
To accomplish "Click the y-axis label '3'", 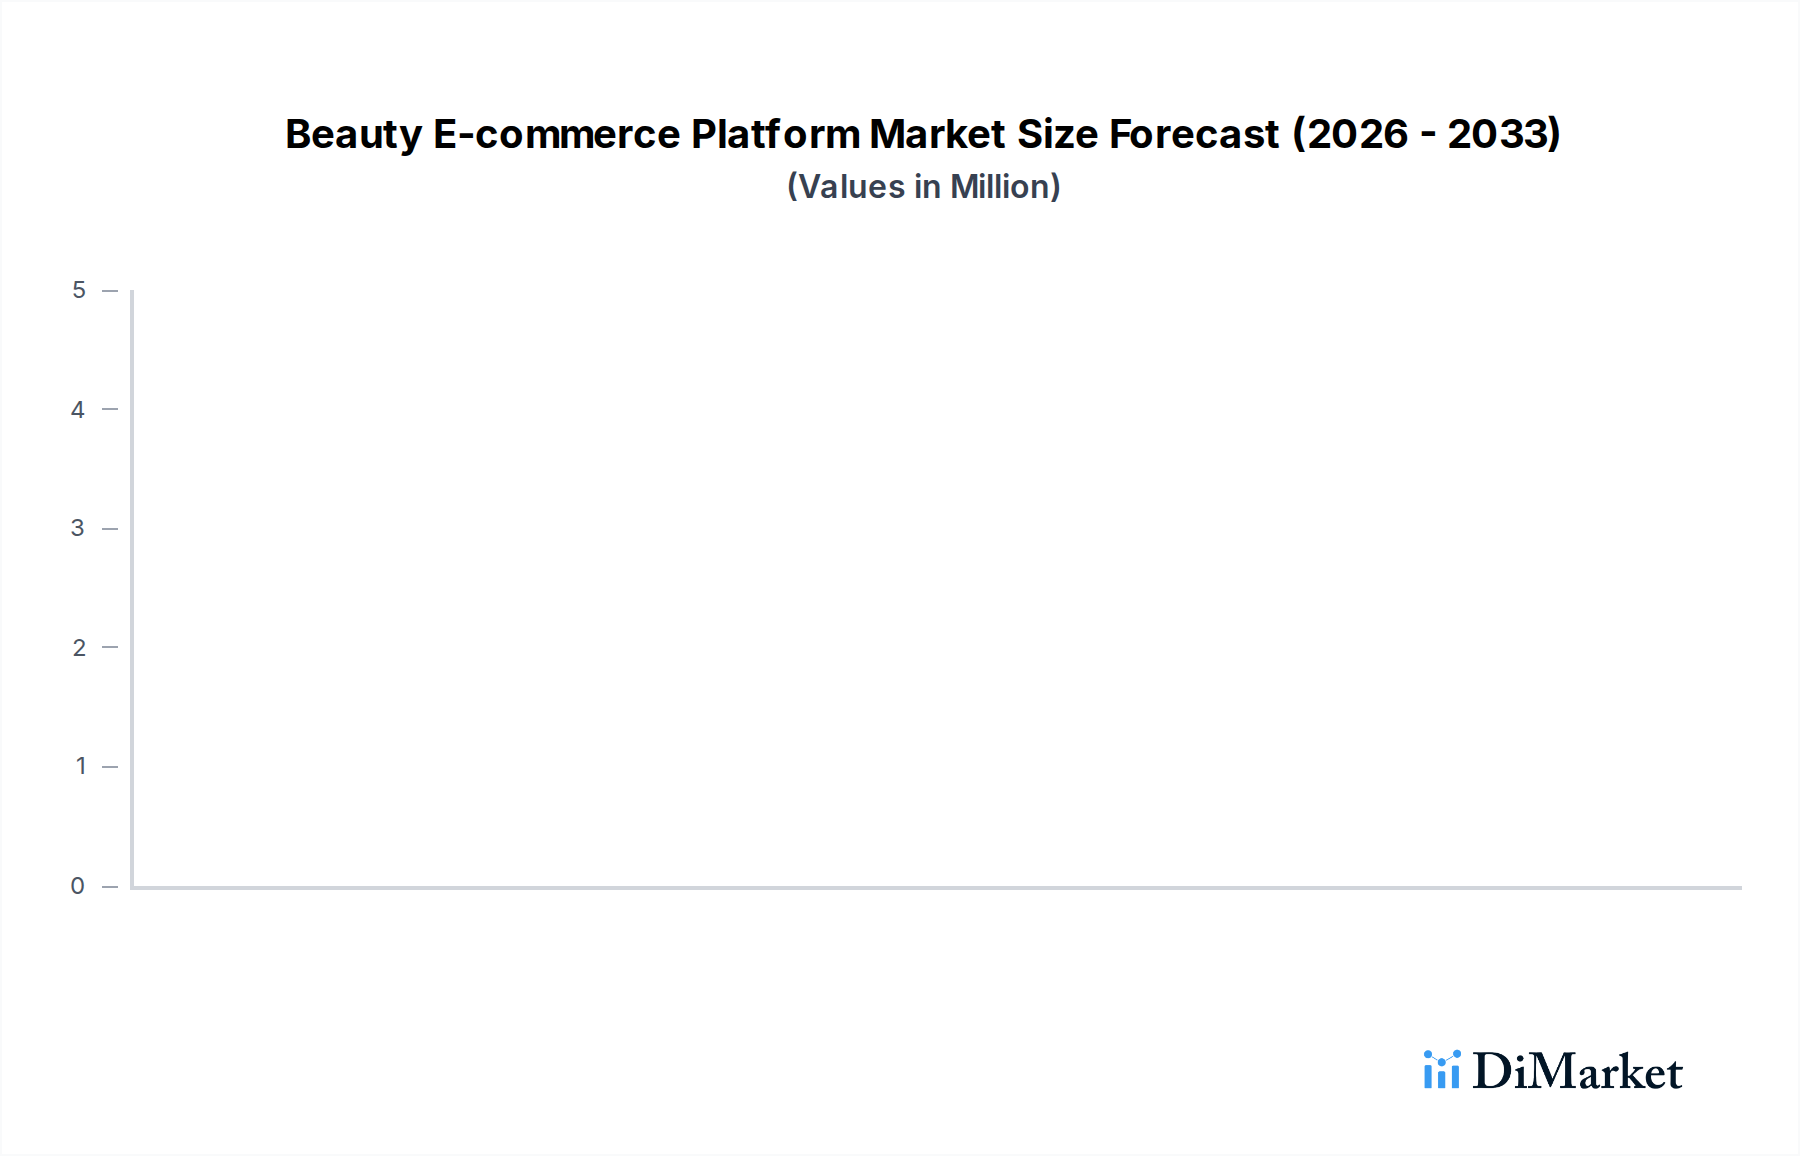I will point(79,528).
